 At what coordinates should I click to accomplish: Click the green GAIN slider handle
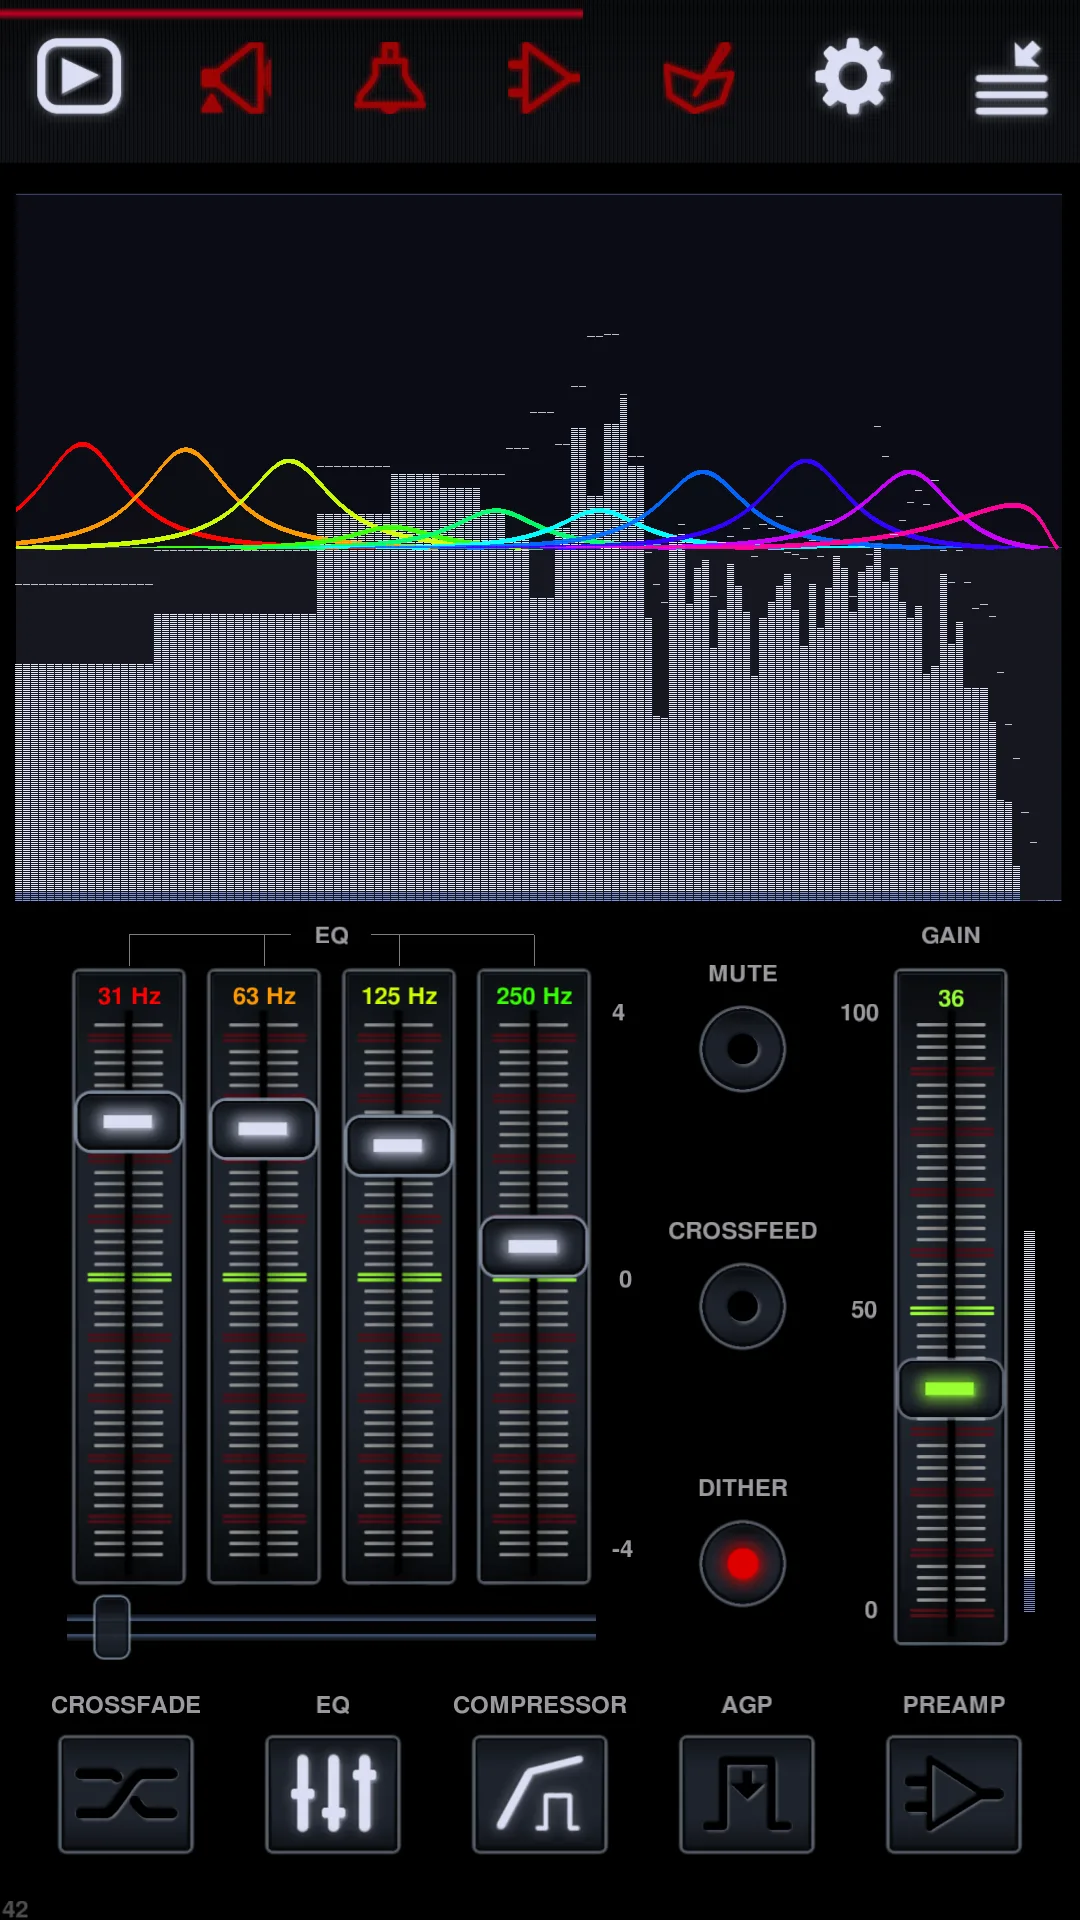[950, 1389]
